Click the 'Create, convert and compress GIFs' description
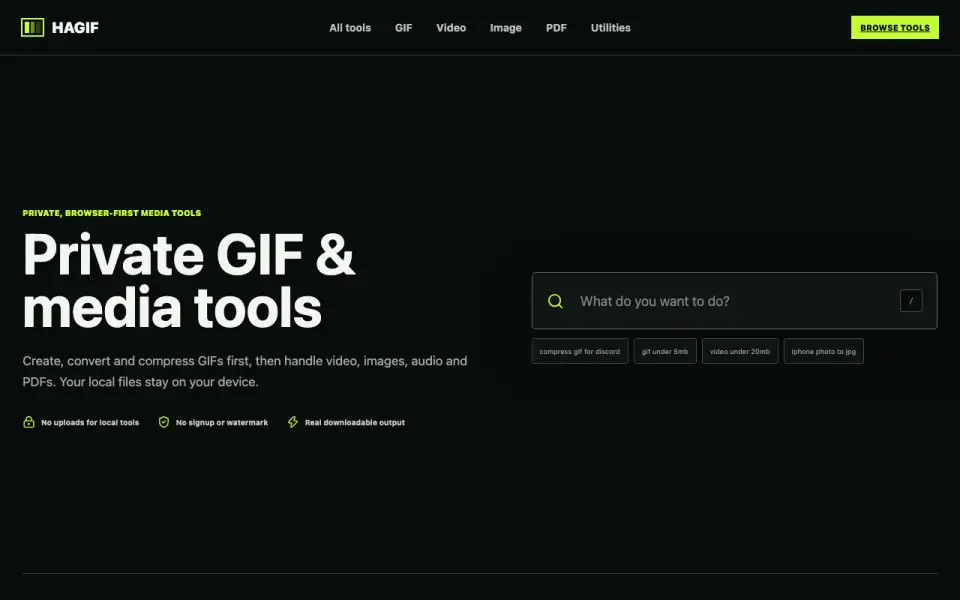960x600 pixels. coord(245,371)
